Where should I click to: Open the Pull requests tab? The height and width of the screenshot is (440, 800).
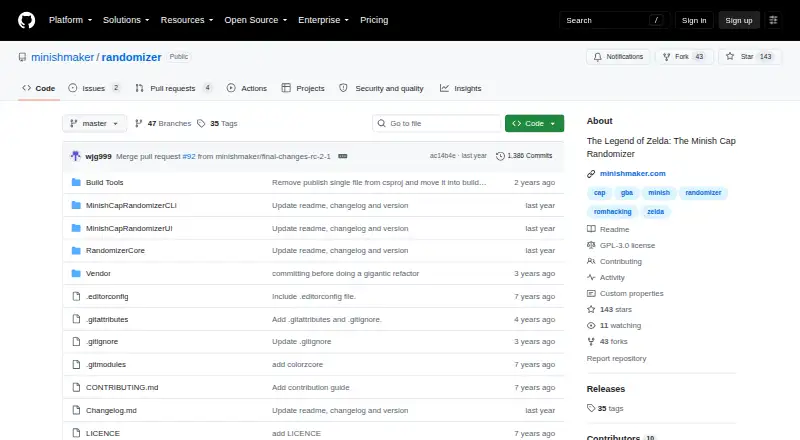coord(173,88)
